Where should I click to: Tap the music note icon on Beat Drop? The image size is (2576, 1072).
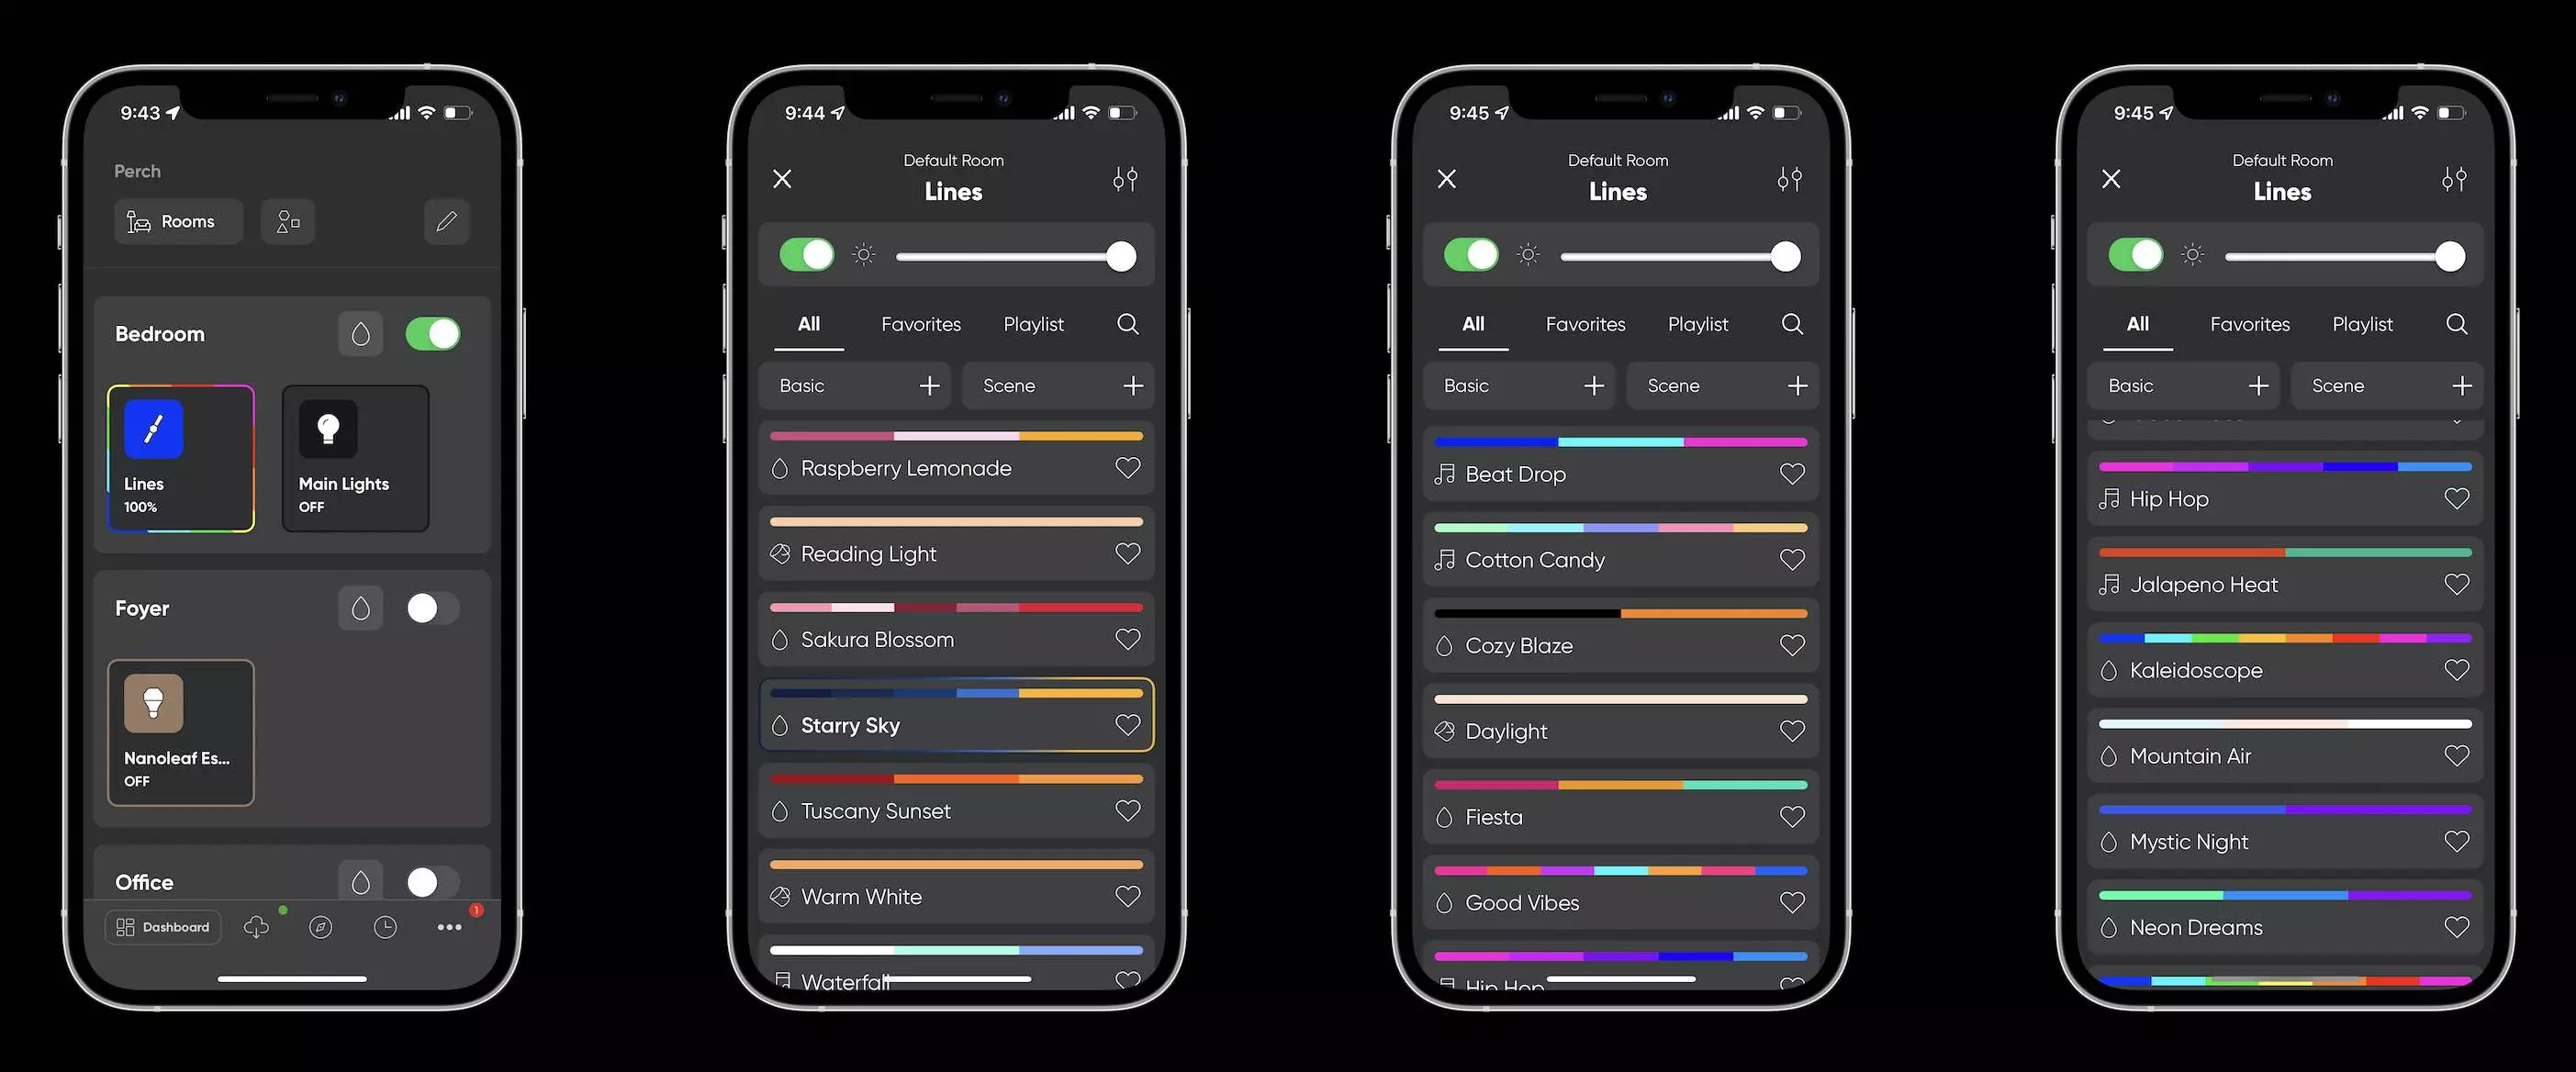pyautogui.click(x=1444, y=473)
